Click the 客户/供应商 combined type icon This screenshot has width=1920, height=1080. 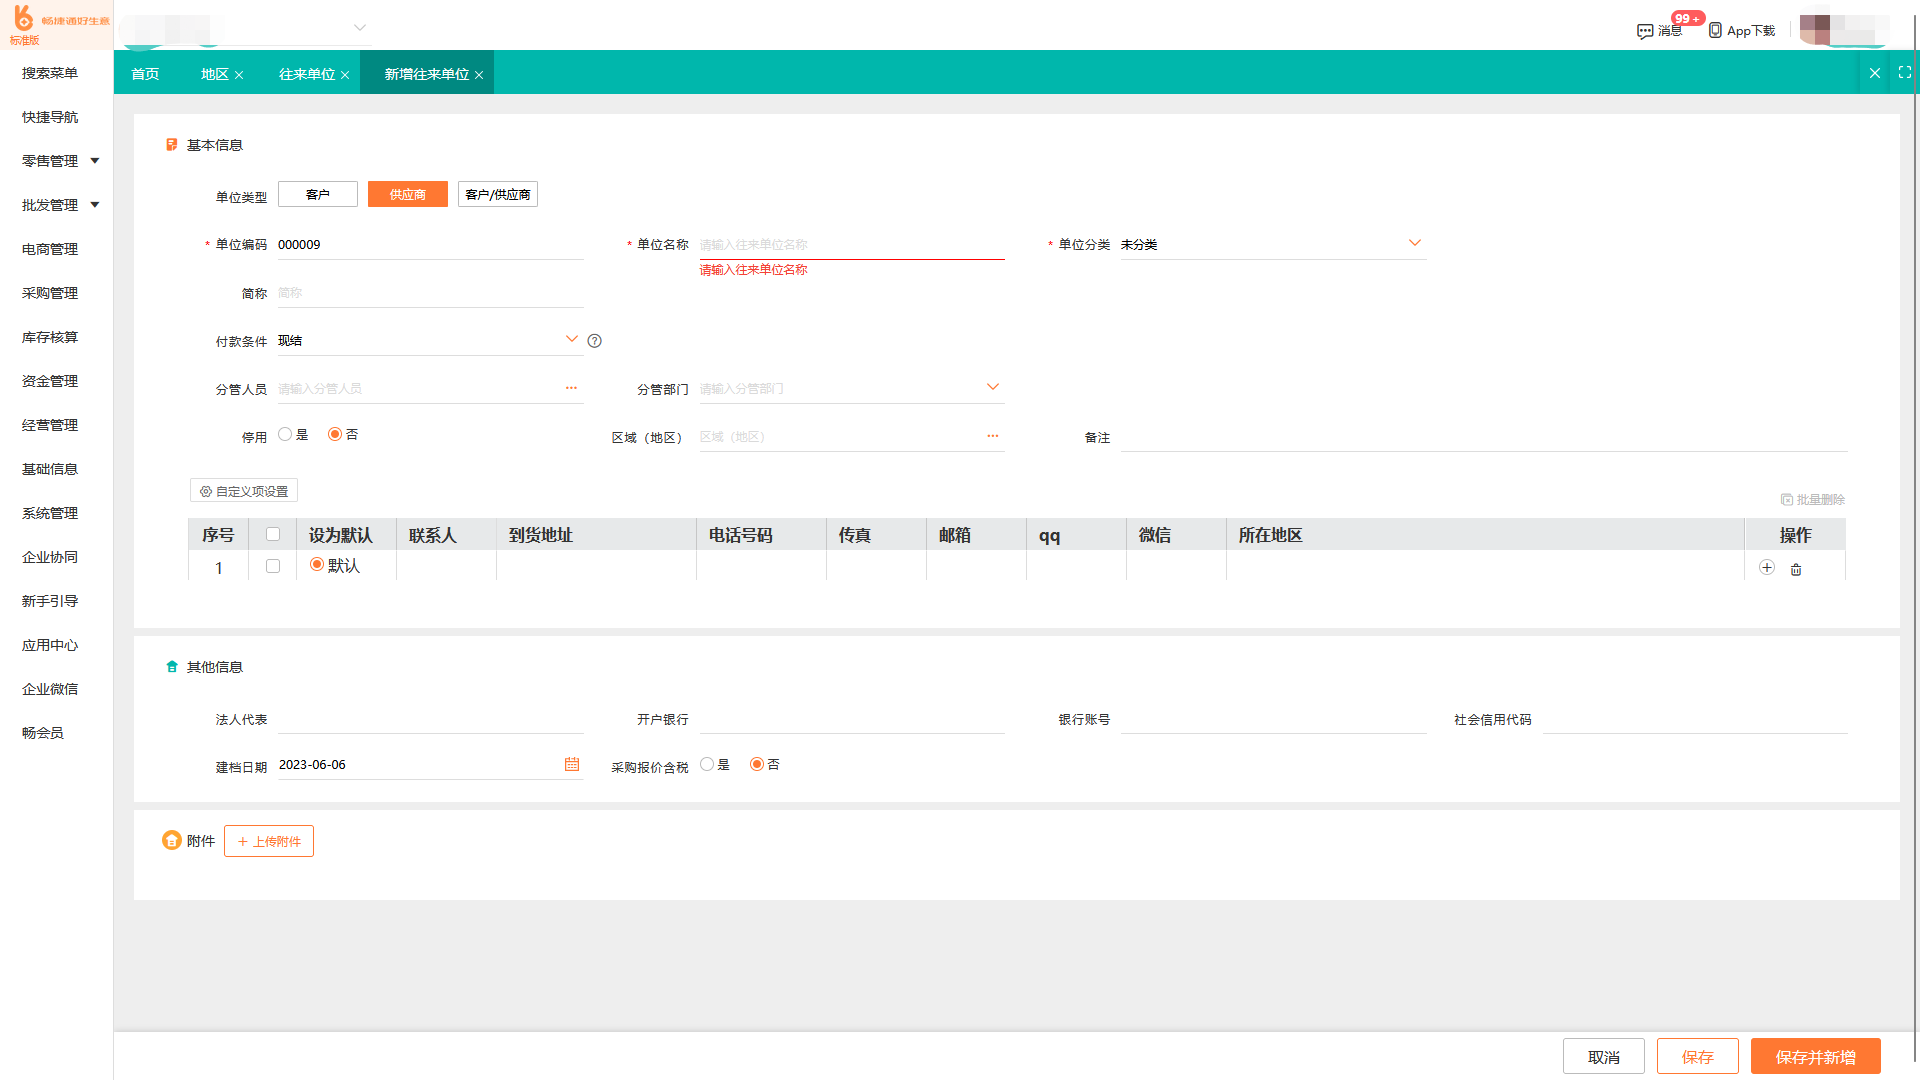(498, 195)
